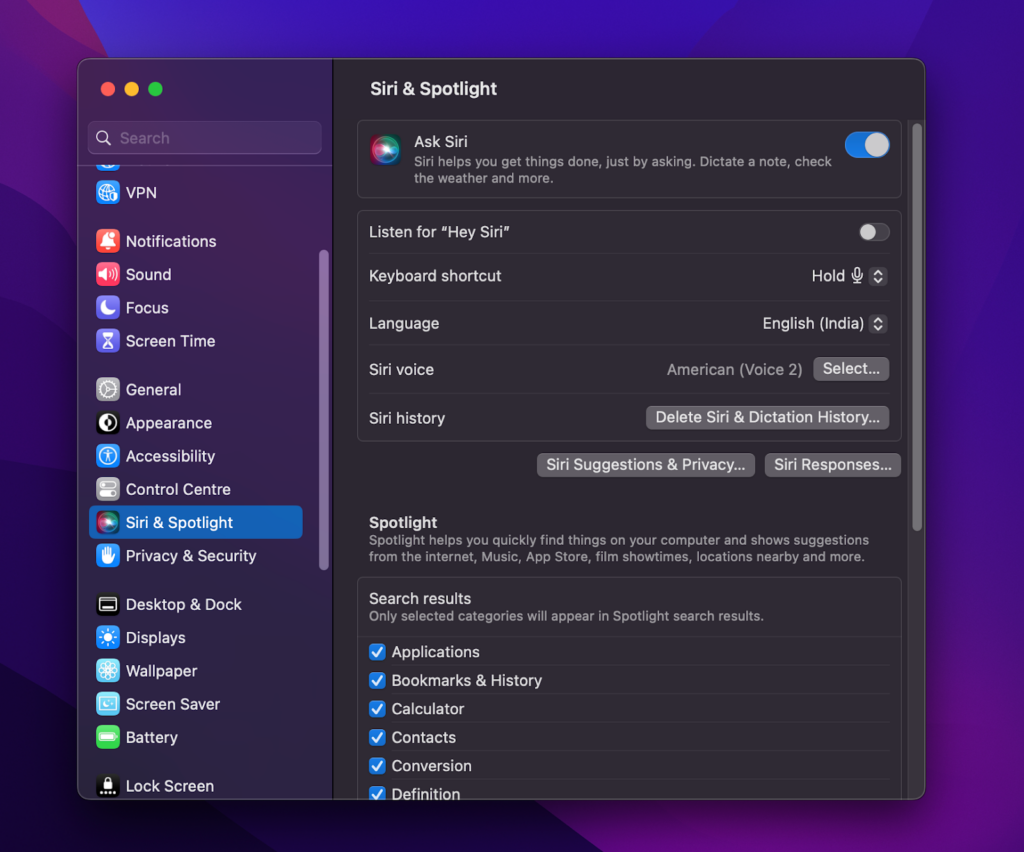Go to Notifications settings

click(196, 241)
